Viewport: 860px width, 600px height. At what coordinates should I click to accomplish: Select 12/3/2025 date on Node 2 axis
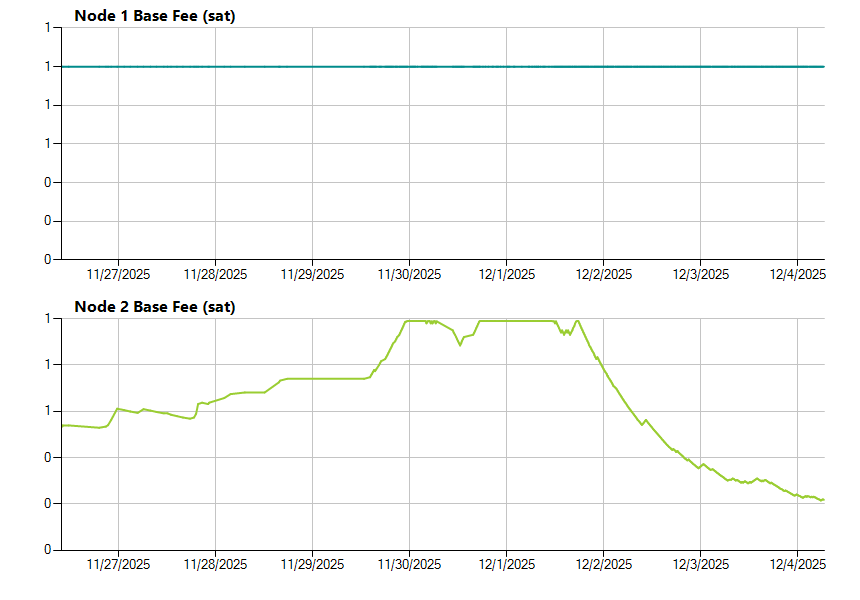[699, 565]
